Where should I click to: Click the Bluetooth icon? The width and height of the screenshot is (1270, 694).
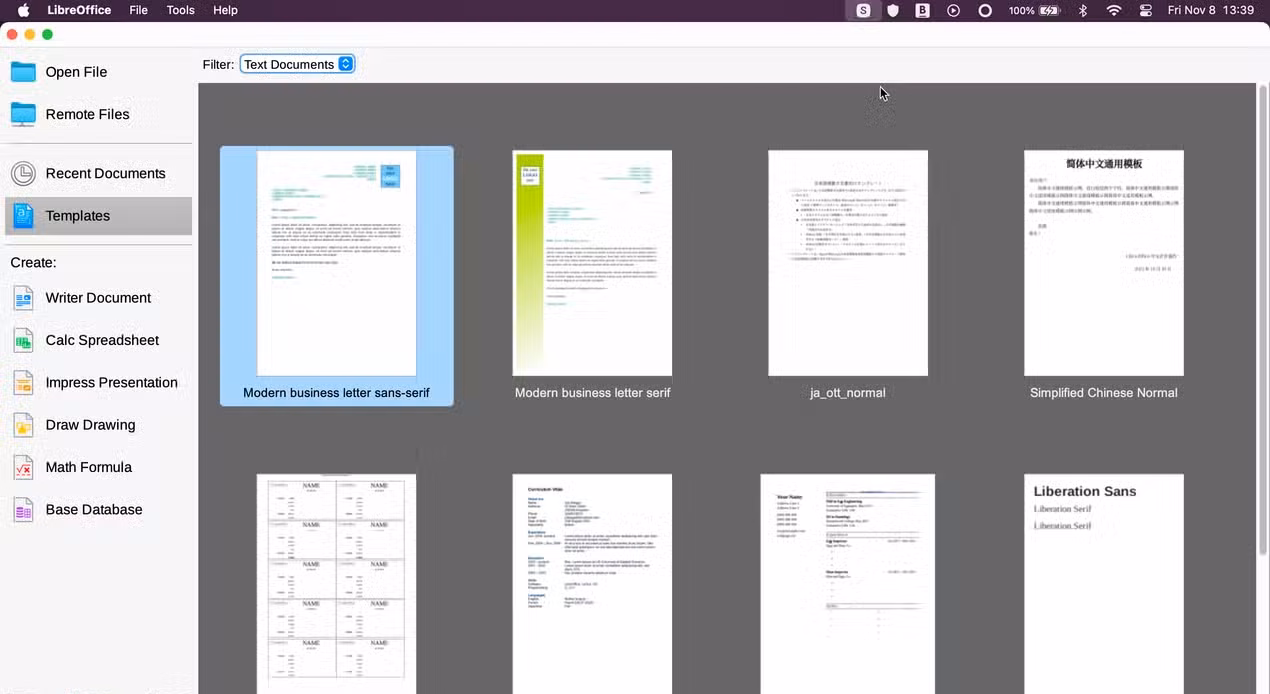1082,10
